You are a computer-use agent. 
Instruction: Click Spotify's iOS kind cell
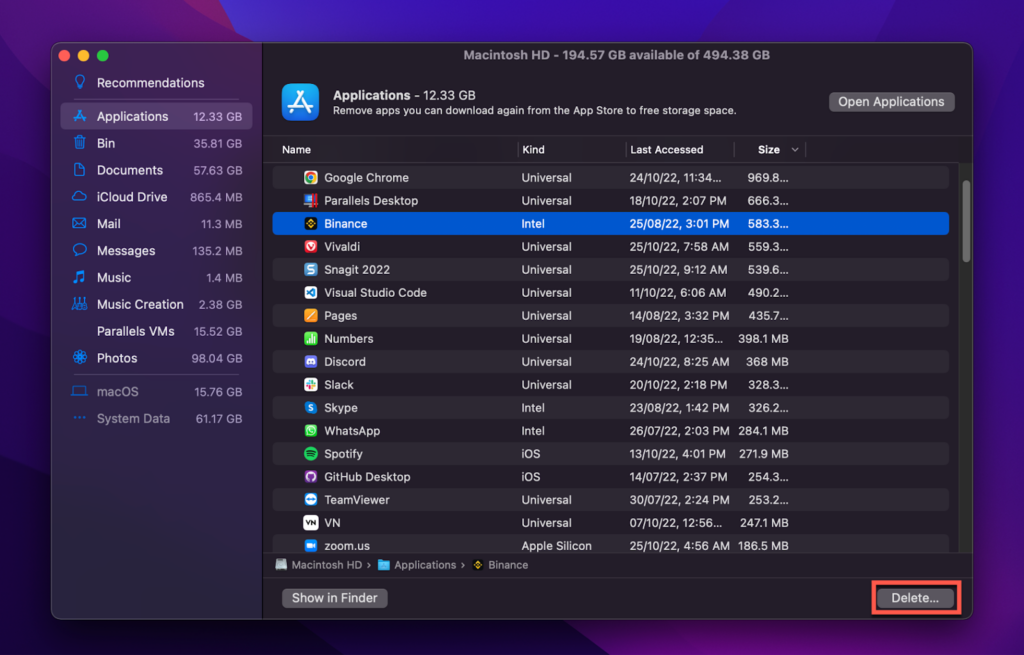pos(531,454)
